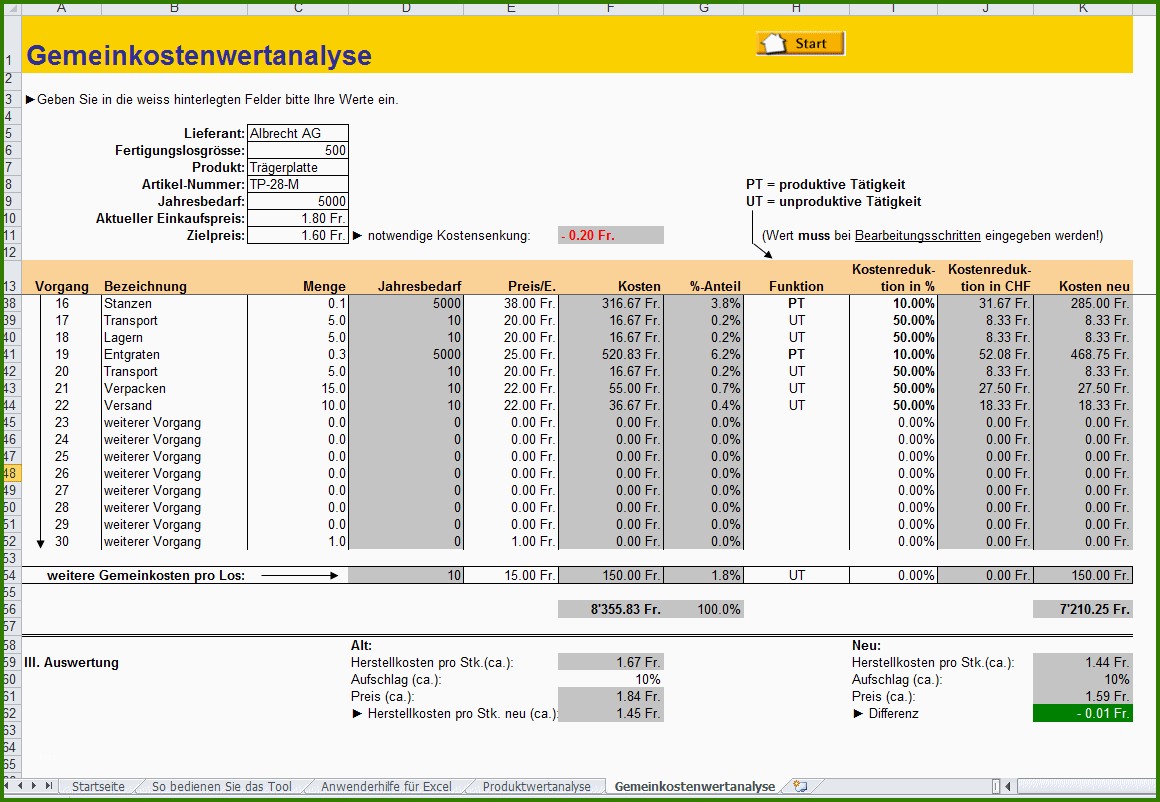Select the green Differenz result cell

click(1082, 713)
